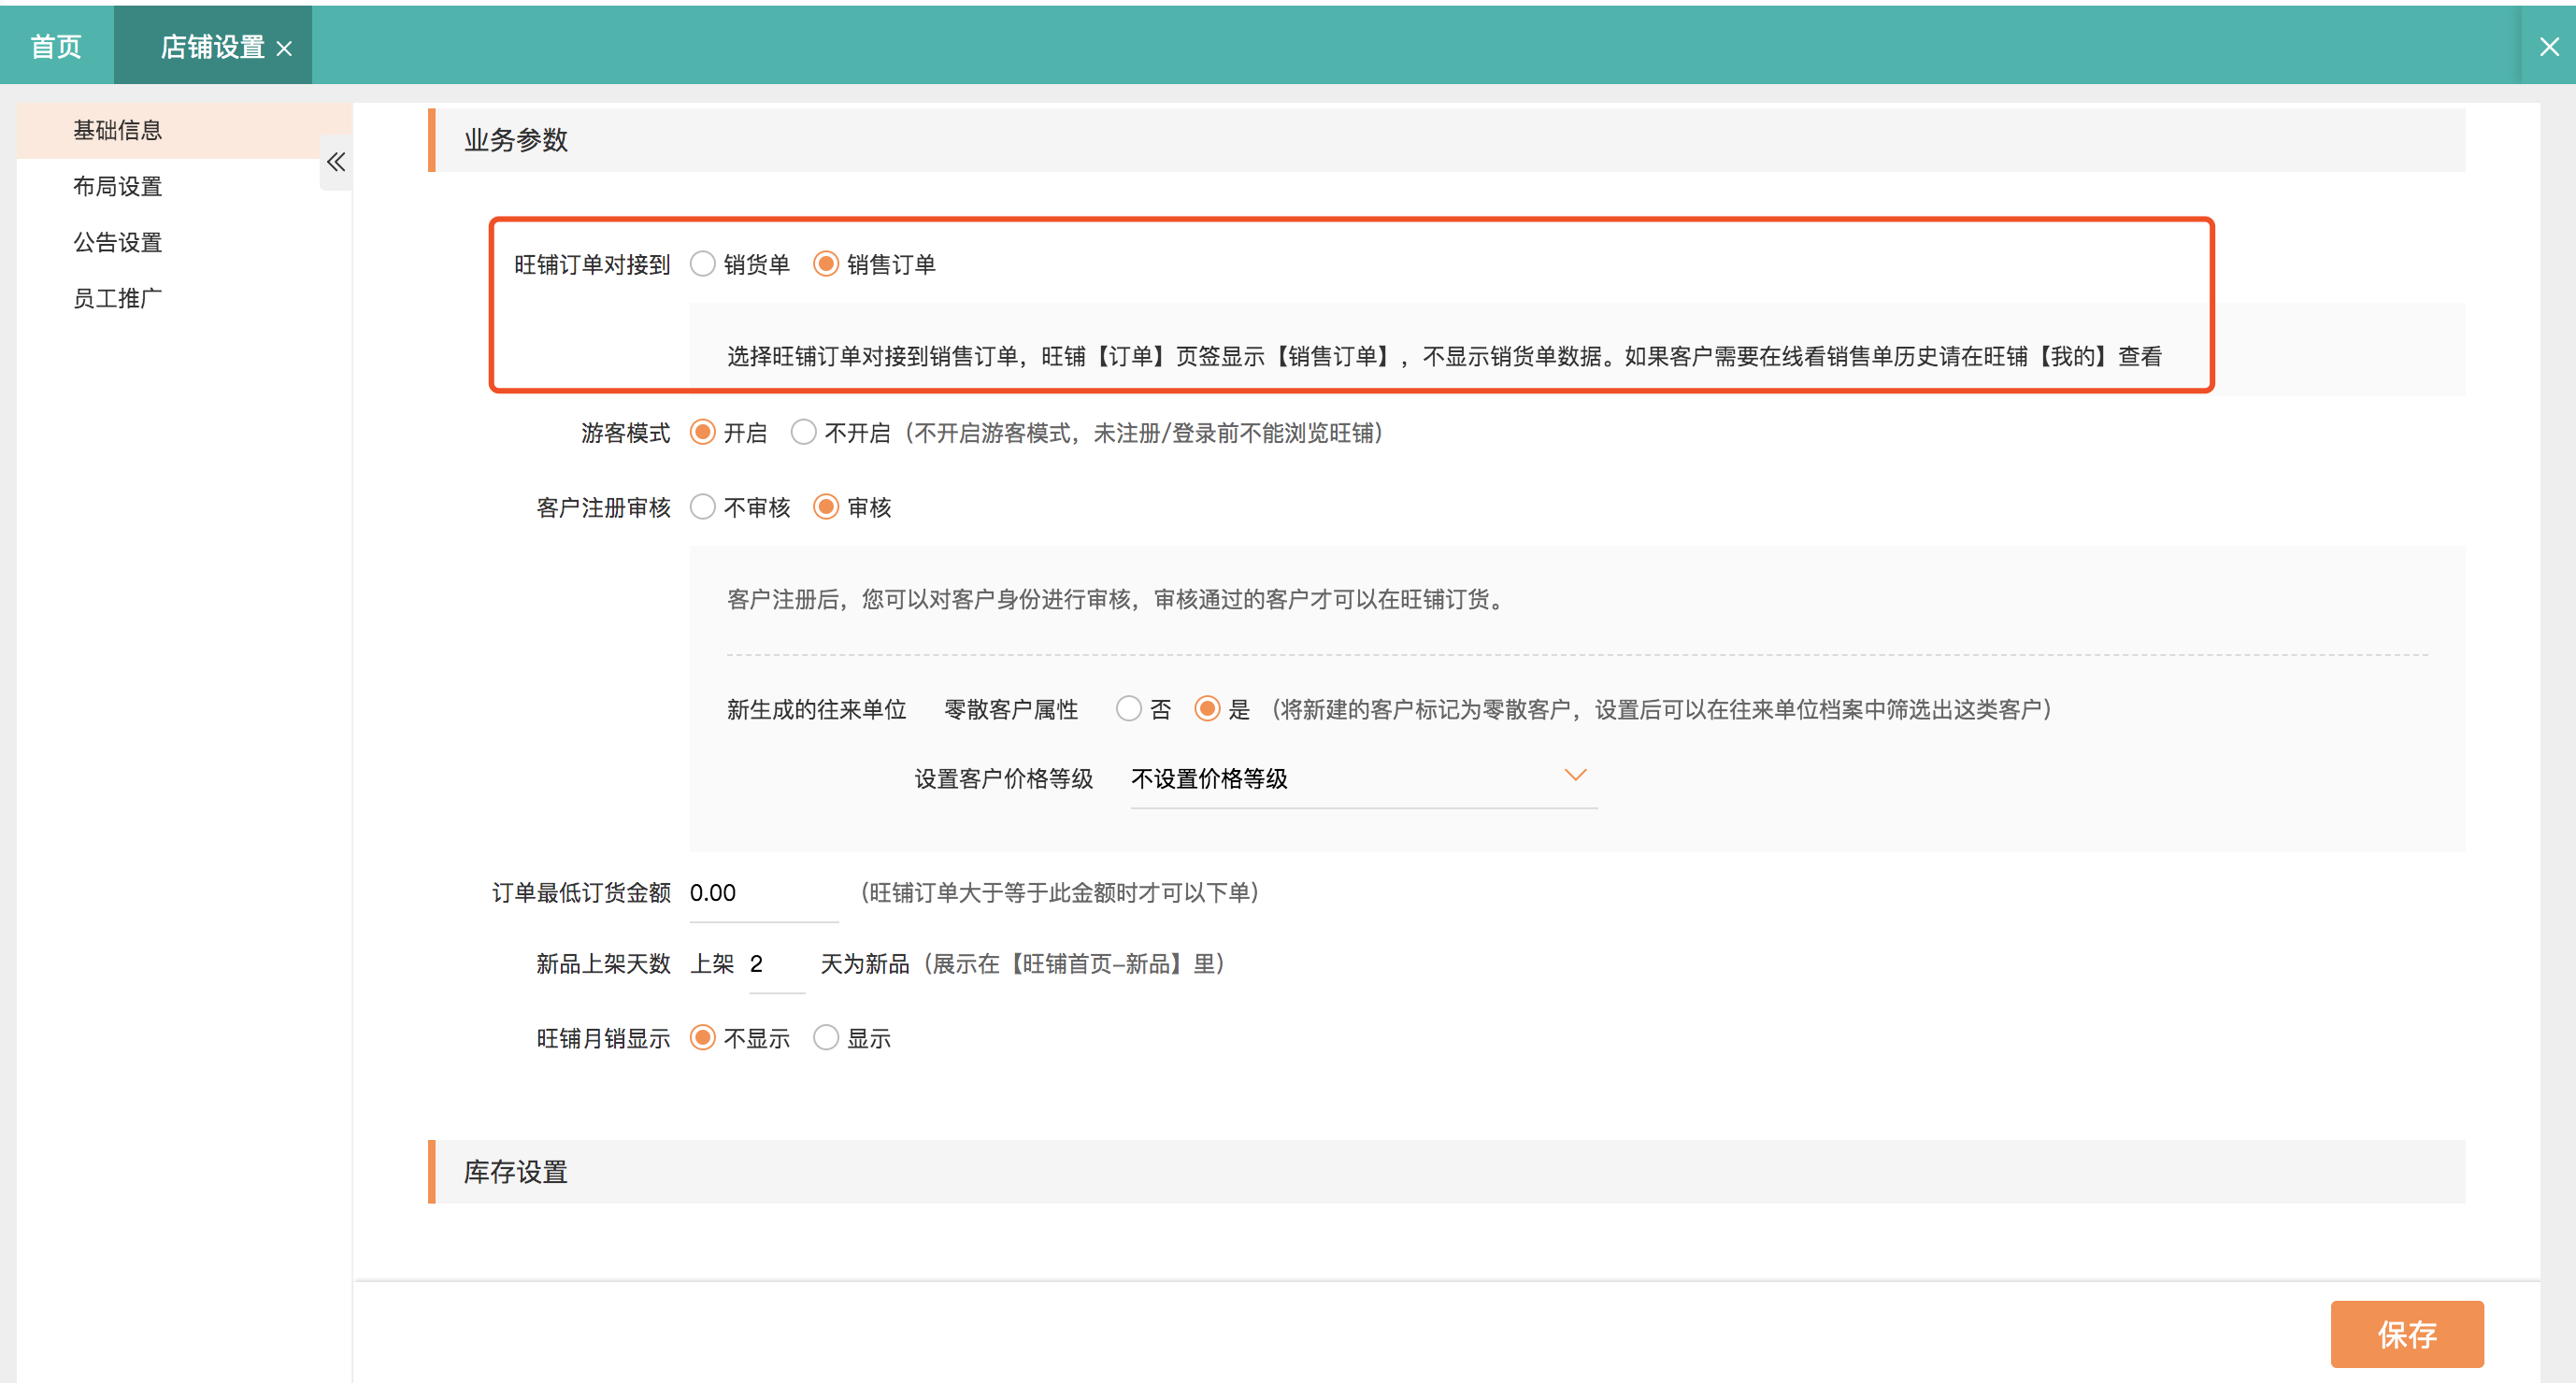Viewport: 2576px width, 1383px height.
Task: Click the 员工推广 sidebar icon
Action: (x=118, y=296)
